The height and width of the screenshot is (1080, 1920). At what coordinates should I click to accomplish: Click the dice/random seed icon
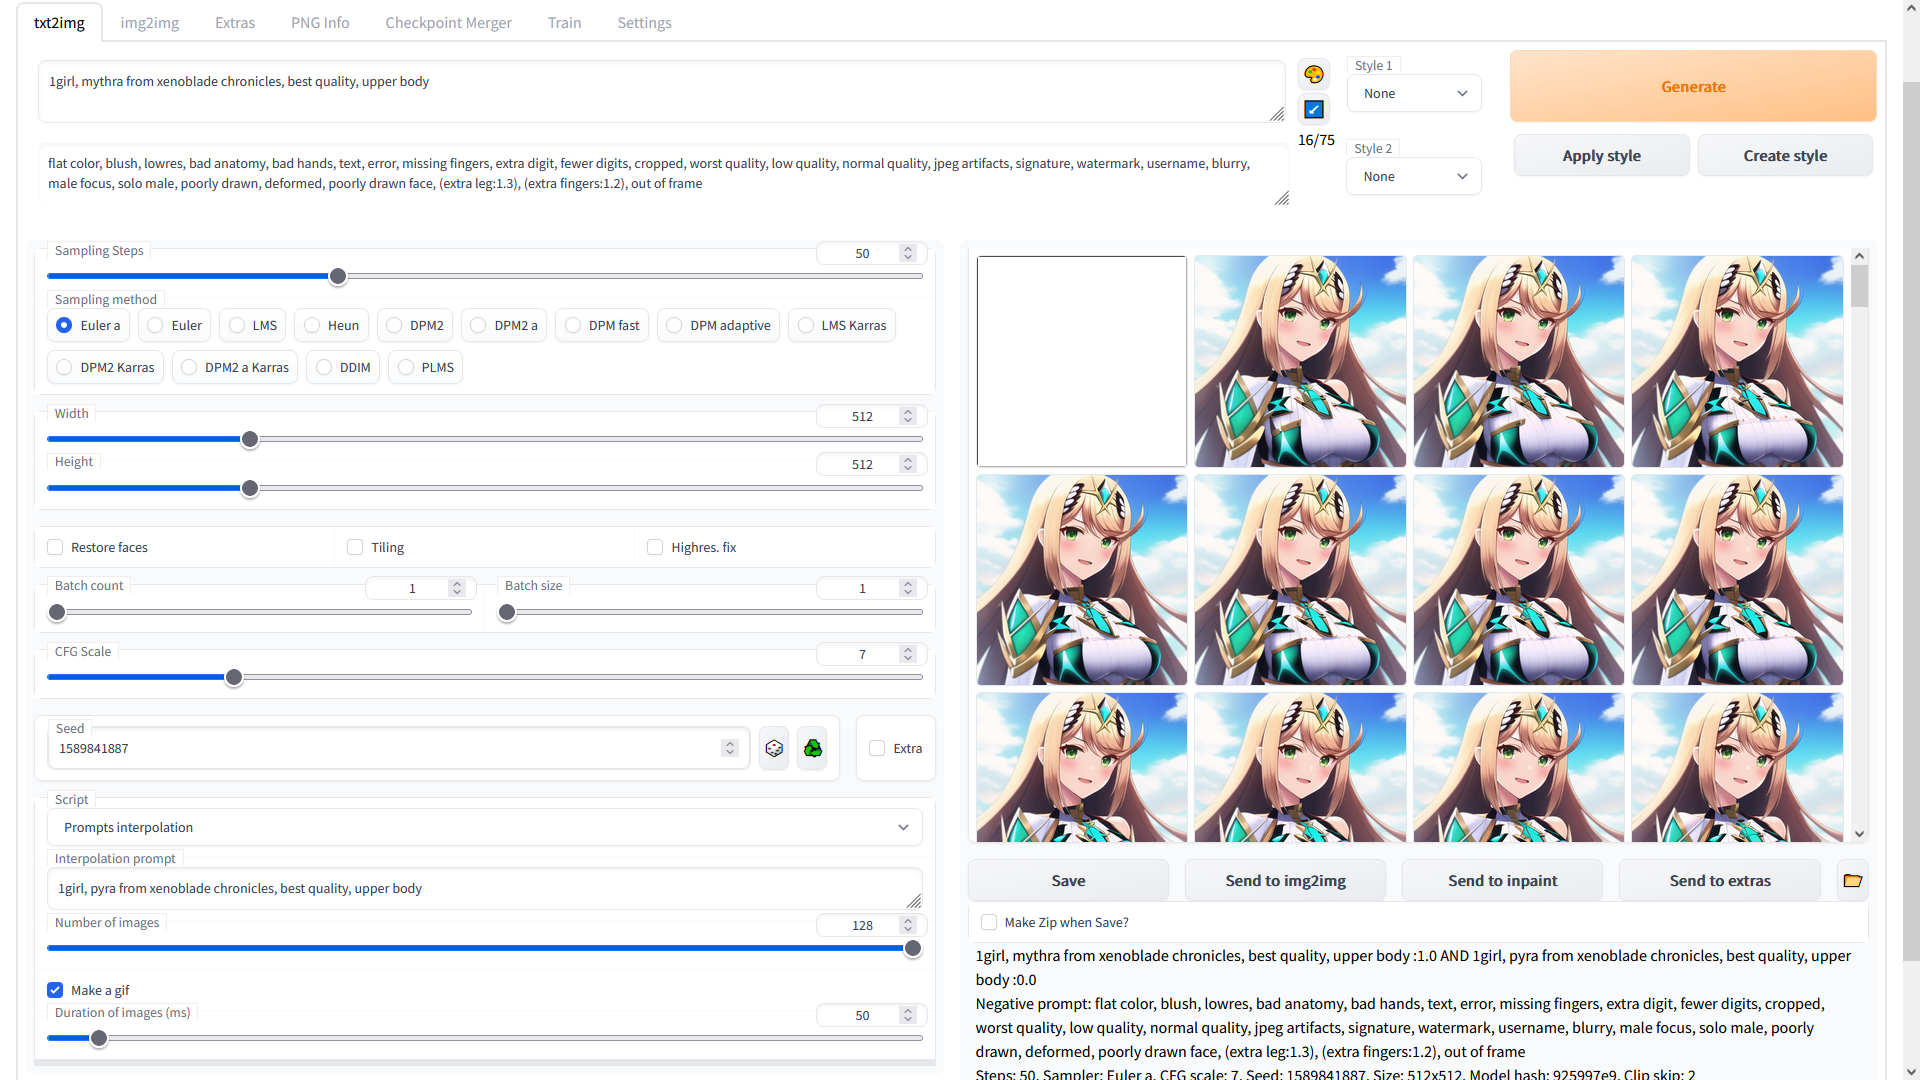click(773, 748)
